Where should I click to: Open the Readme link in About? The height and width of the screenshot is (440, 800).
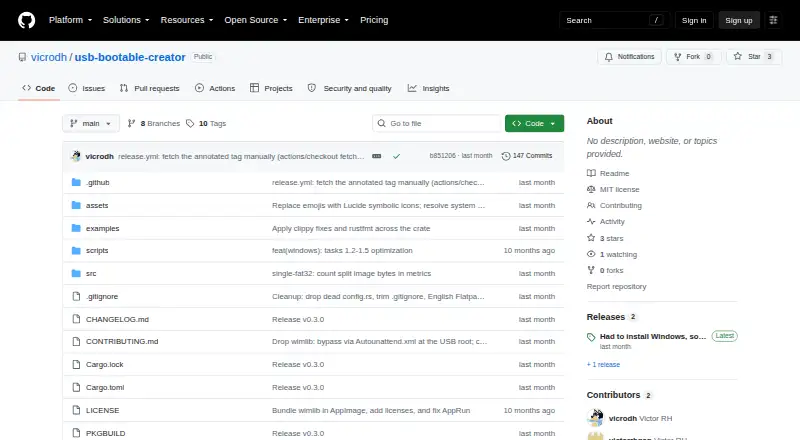pos(608,174)
